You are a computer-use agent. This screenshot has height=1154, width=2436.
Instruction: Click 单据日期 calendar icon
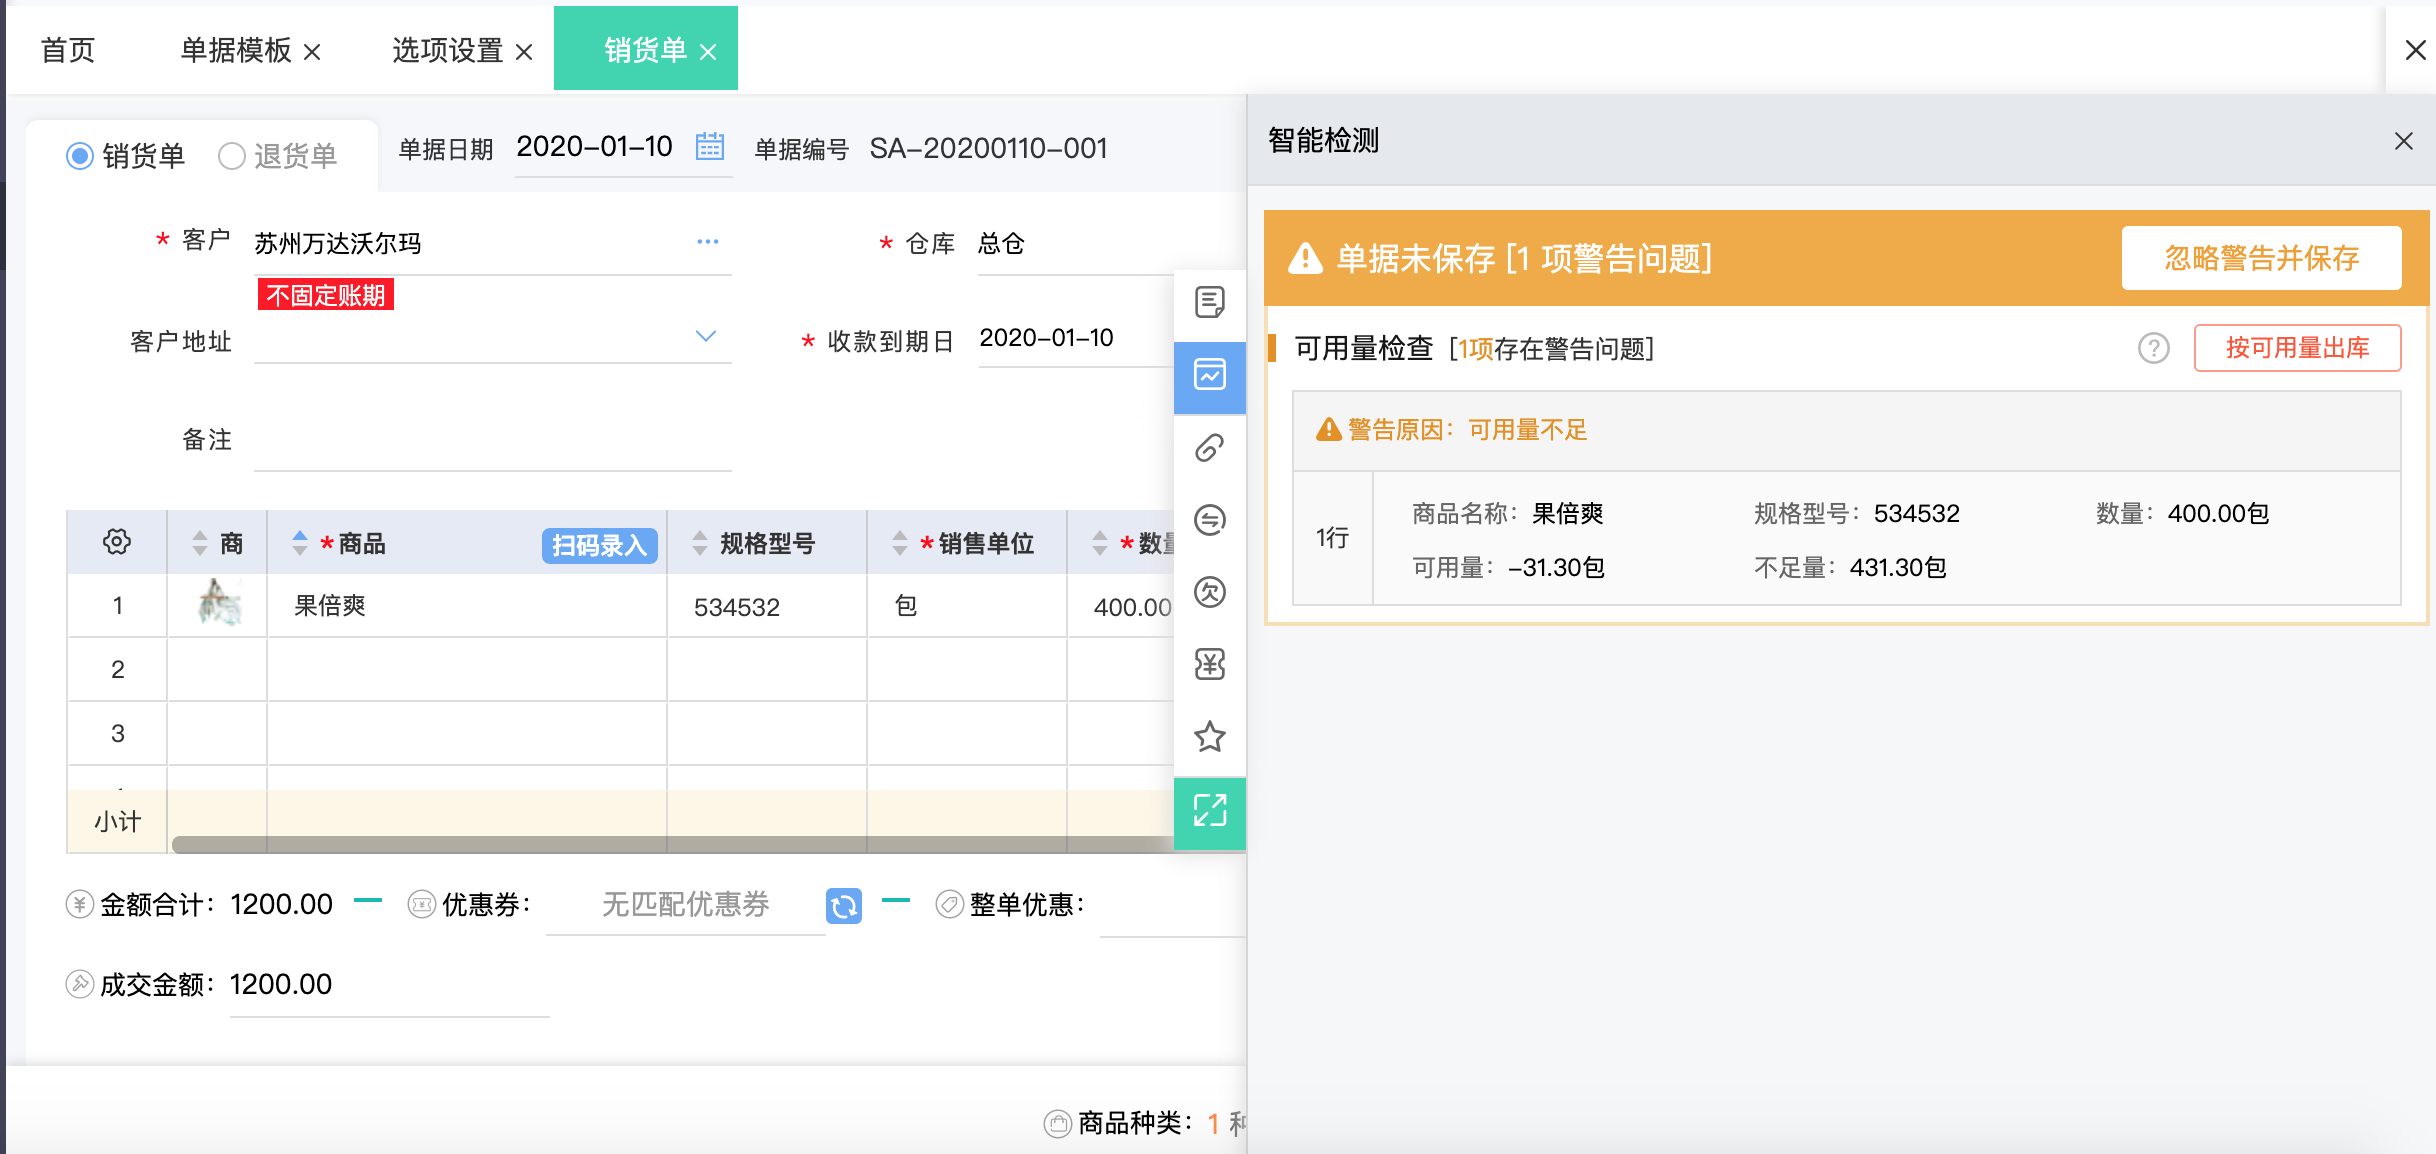point(710,149)
